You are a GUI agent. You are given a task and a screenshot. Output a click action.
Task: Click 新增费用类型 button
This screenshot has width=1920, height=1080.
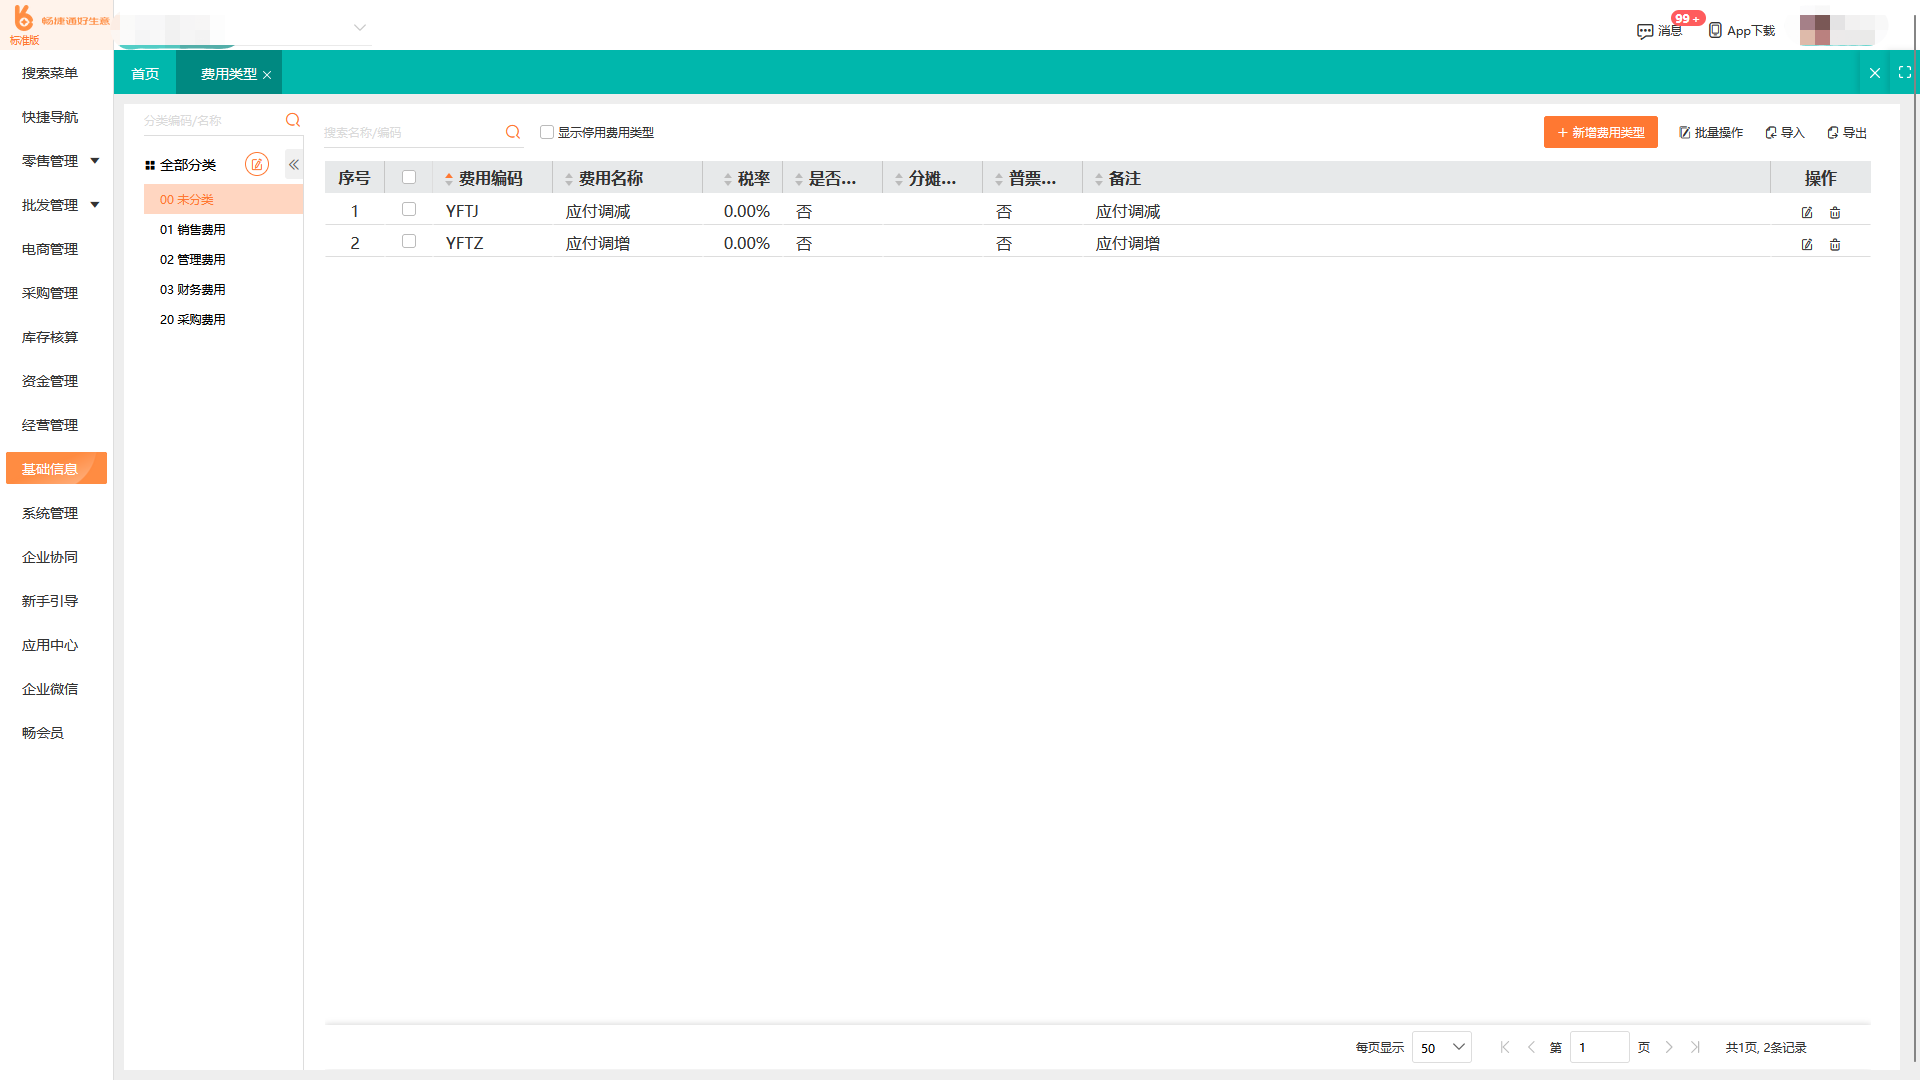1600,131
